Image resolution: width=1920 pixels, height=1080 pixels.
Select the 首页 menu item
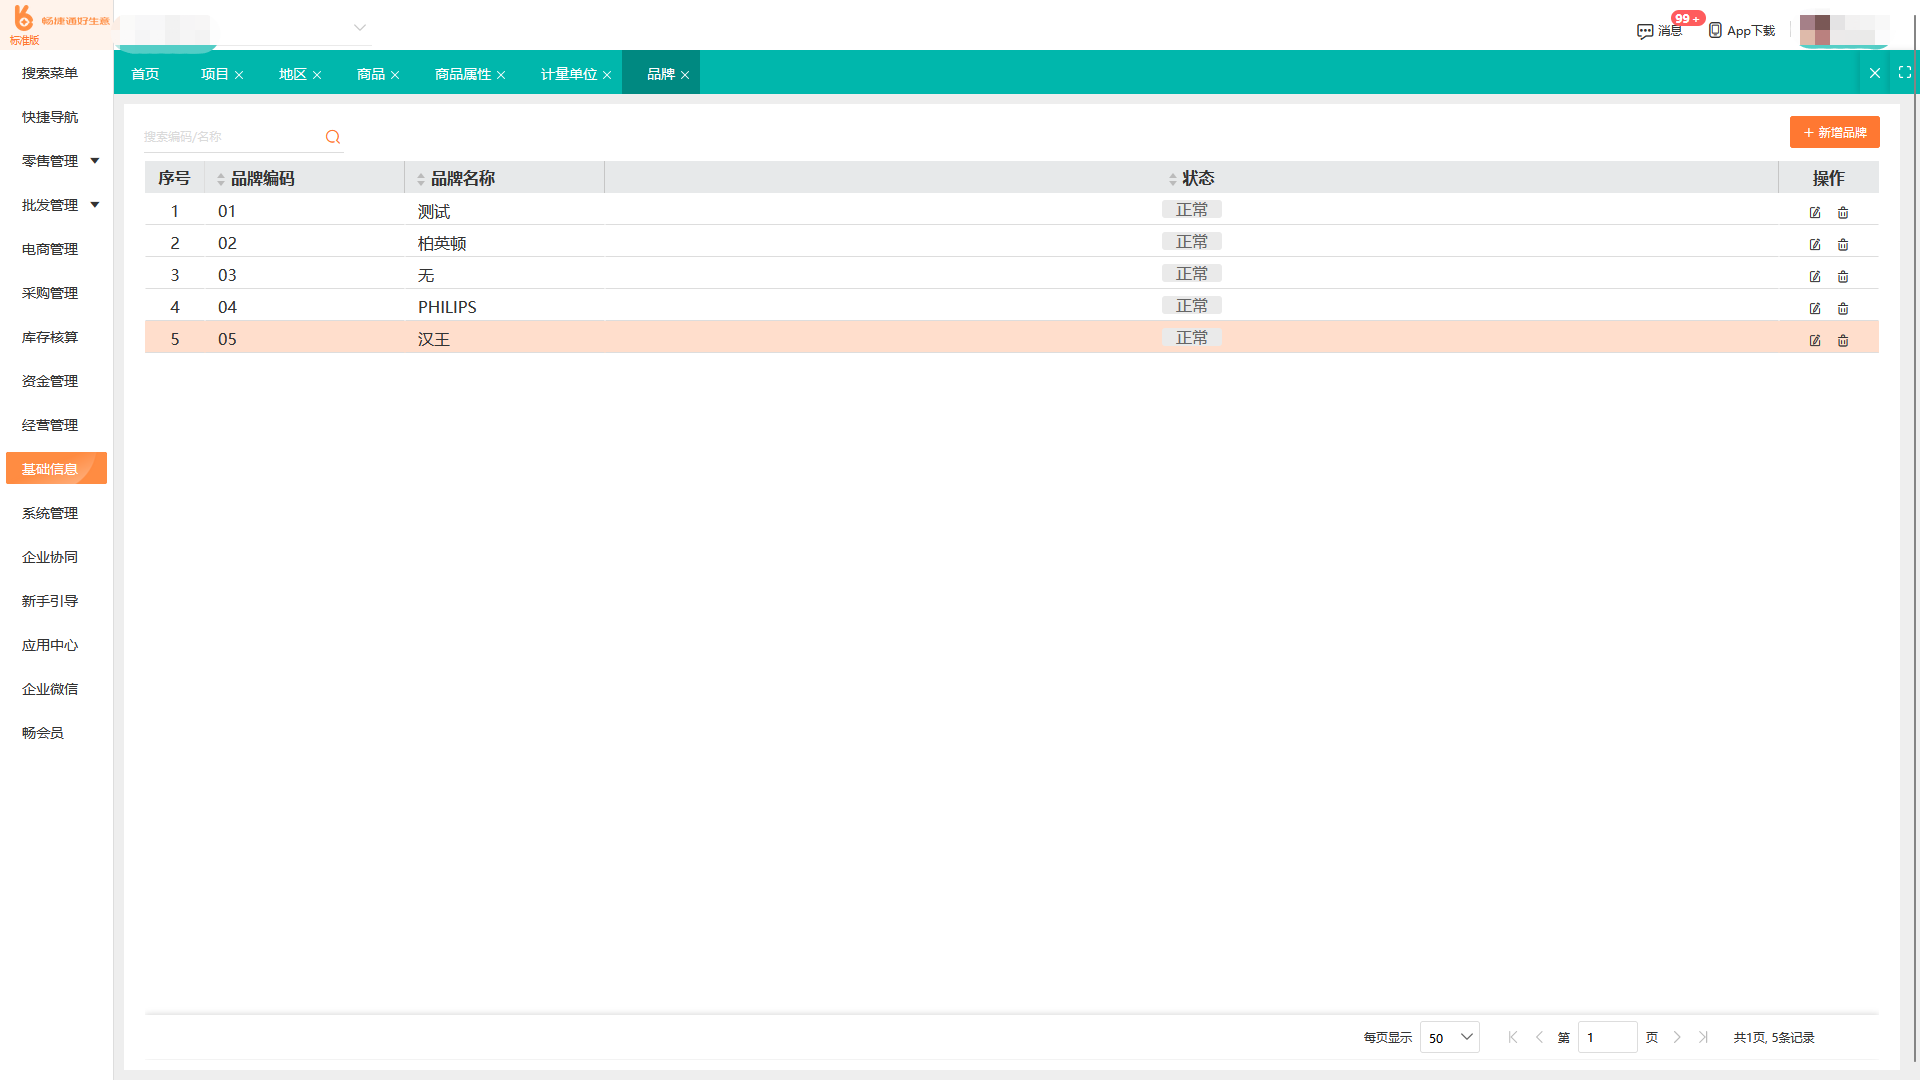coord(146,74)
